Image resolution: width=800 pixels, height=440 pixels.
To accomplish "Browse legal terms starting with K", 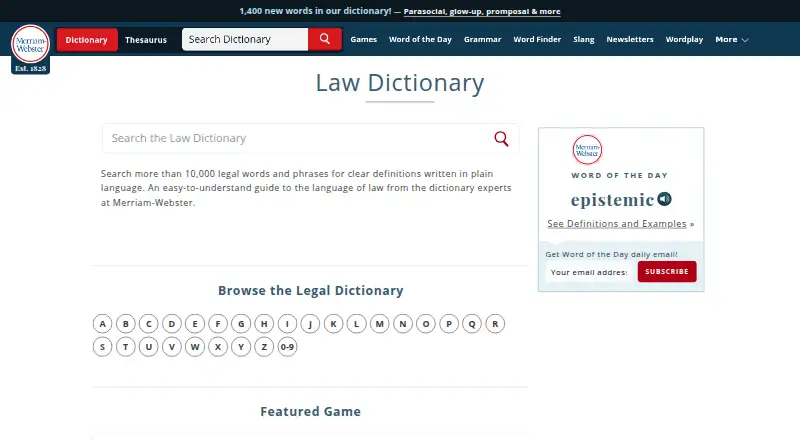I will tap(334, 324).
